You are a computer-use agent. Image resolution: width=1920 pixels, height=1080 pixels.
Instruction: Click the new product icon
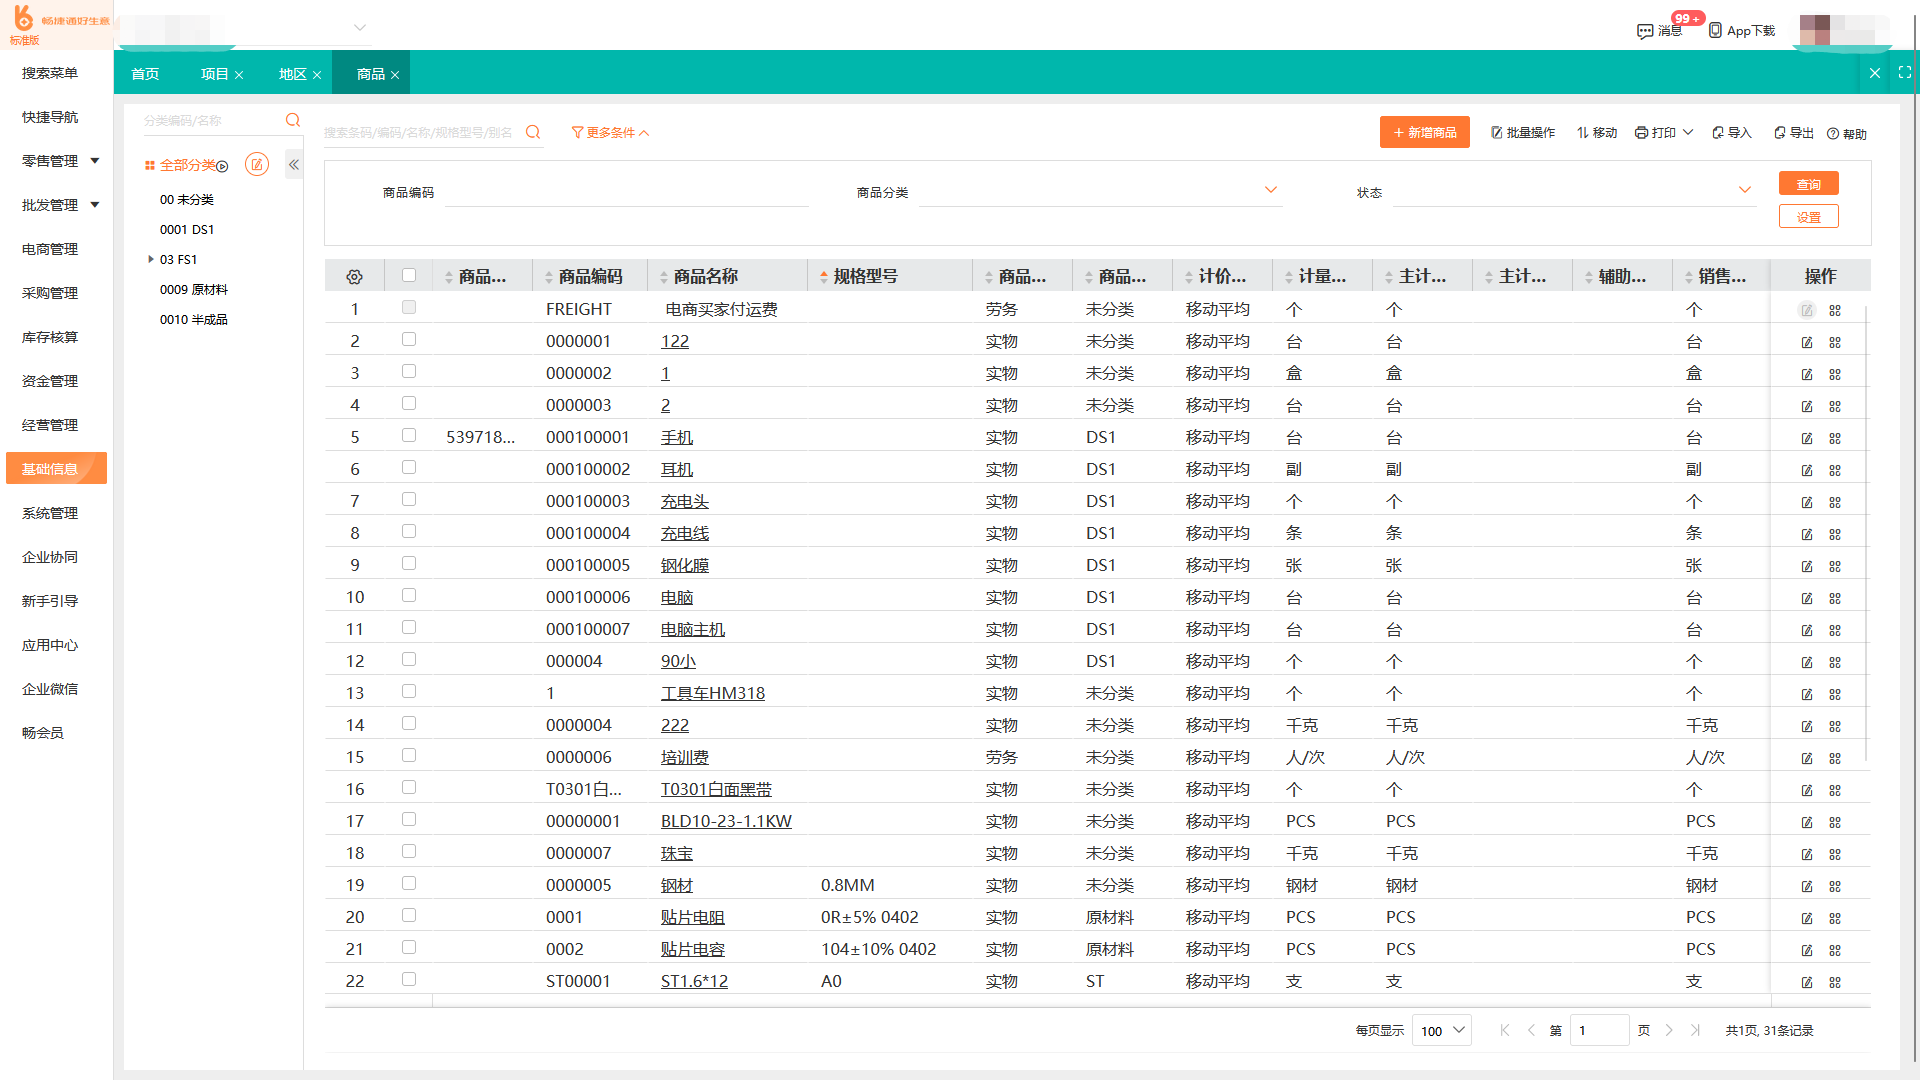(x=1423, y=131)
